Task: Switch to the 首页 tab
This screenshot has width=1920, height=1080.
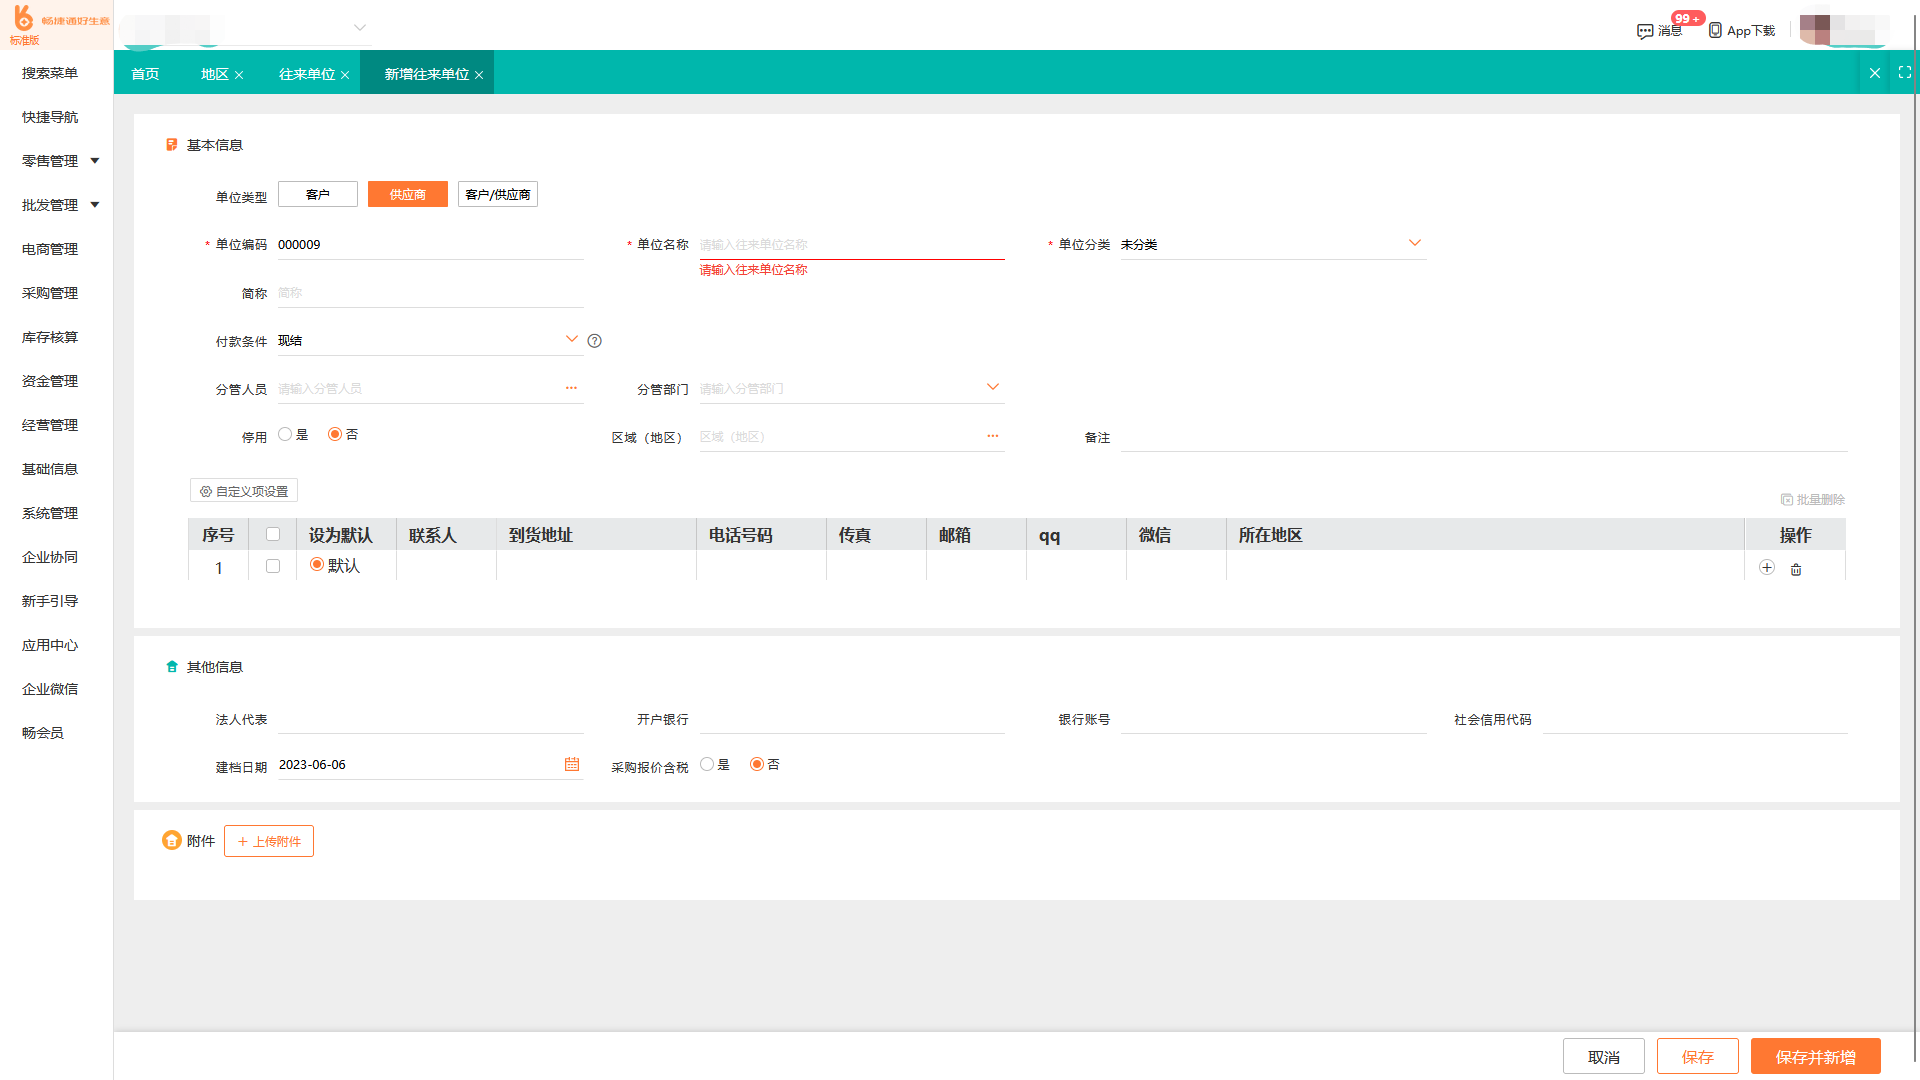Action: pyautogui.click(x=145, y=73)
